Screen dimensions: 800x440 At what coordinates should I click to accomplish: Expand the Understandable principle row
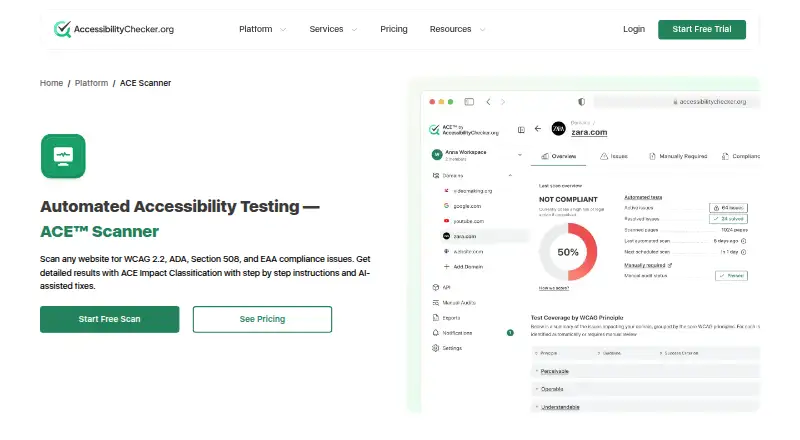coord(645,407)
